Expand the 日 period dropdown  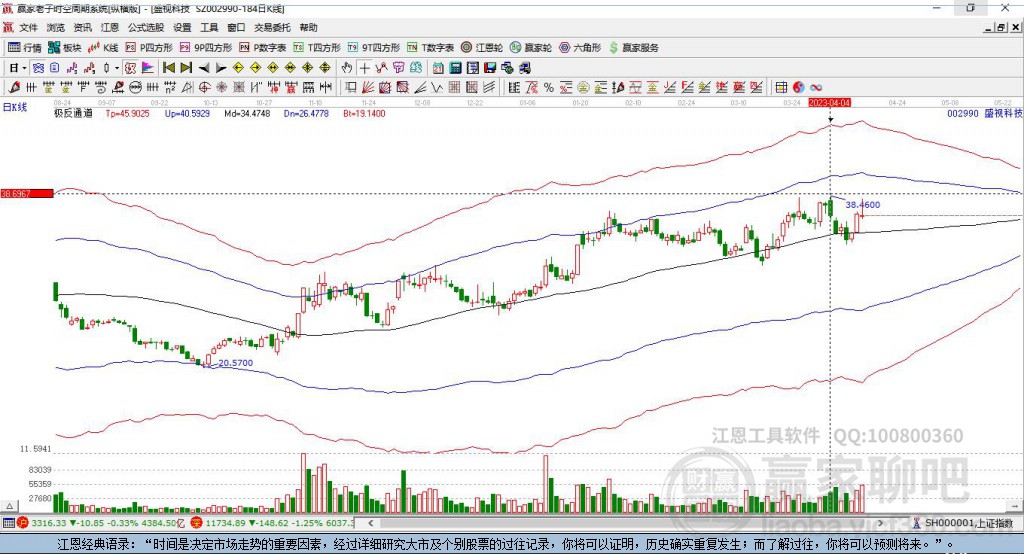coord(15,67)
